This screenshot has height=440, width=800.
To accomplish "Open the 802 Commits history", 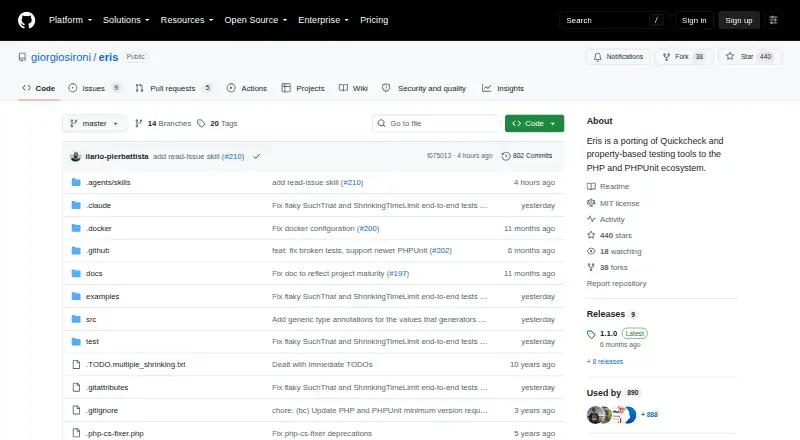I will coord(527,156).
